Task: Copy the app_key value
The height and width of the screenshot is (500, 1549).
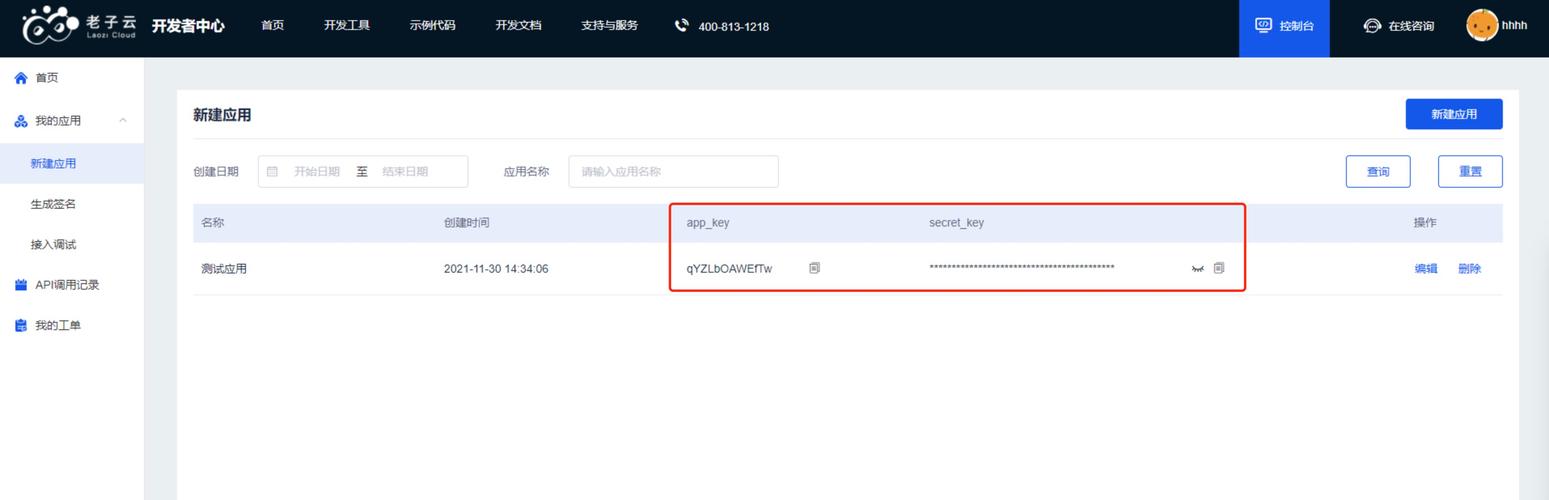Action: point(815,268)
